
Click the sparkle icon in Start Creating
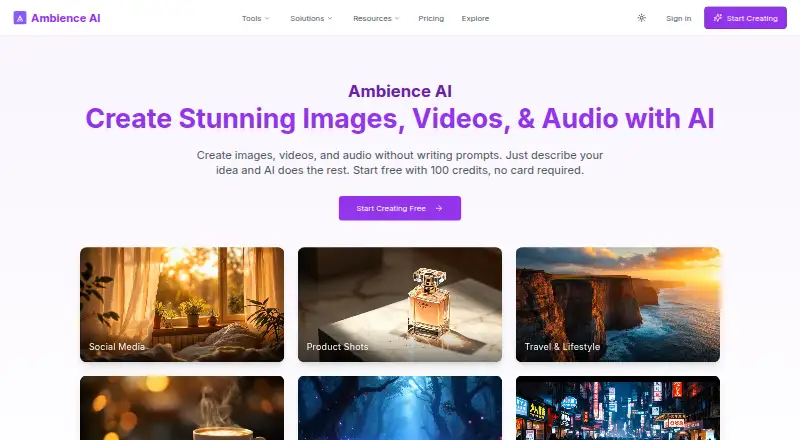click(x=718, y=18)
